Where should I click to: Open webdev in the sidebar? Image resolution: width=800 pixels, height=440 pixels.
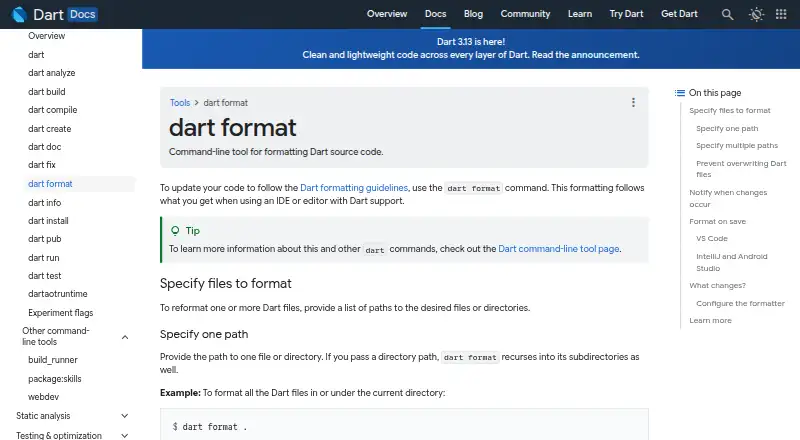43,397
